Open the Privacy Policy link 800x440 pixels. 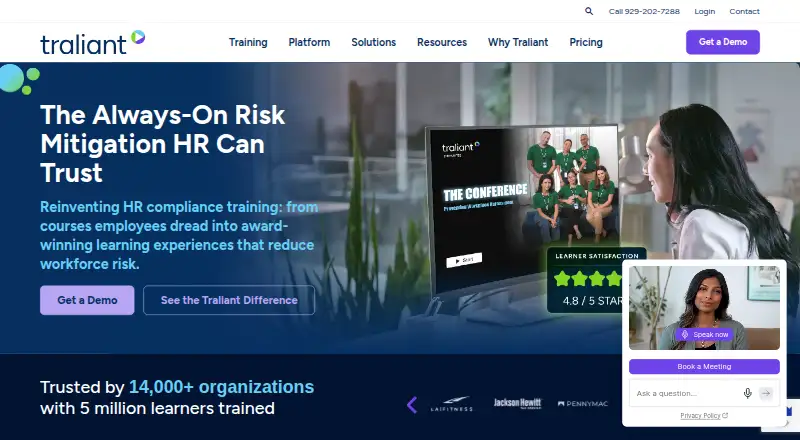704,415
